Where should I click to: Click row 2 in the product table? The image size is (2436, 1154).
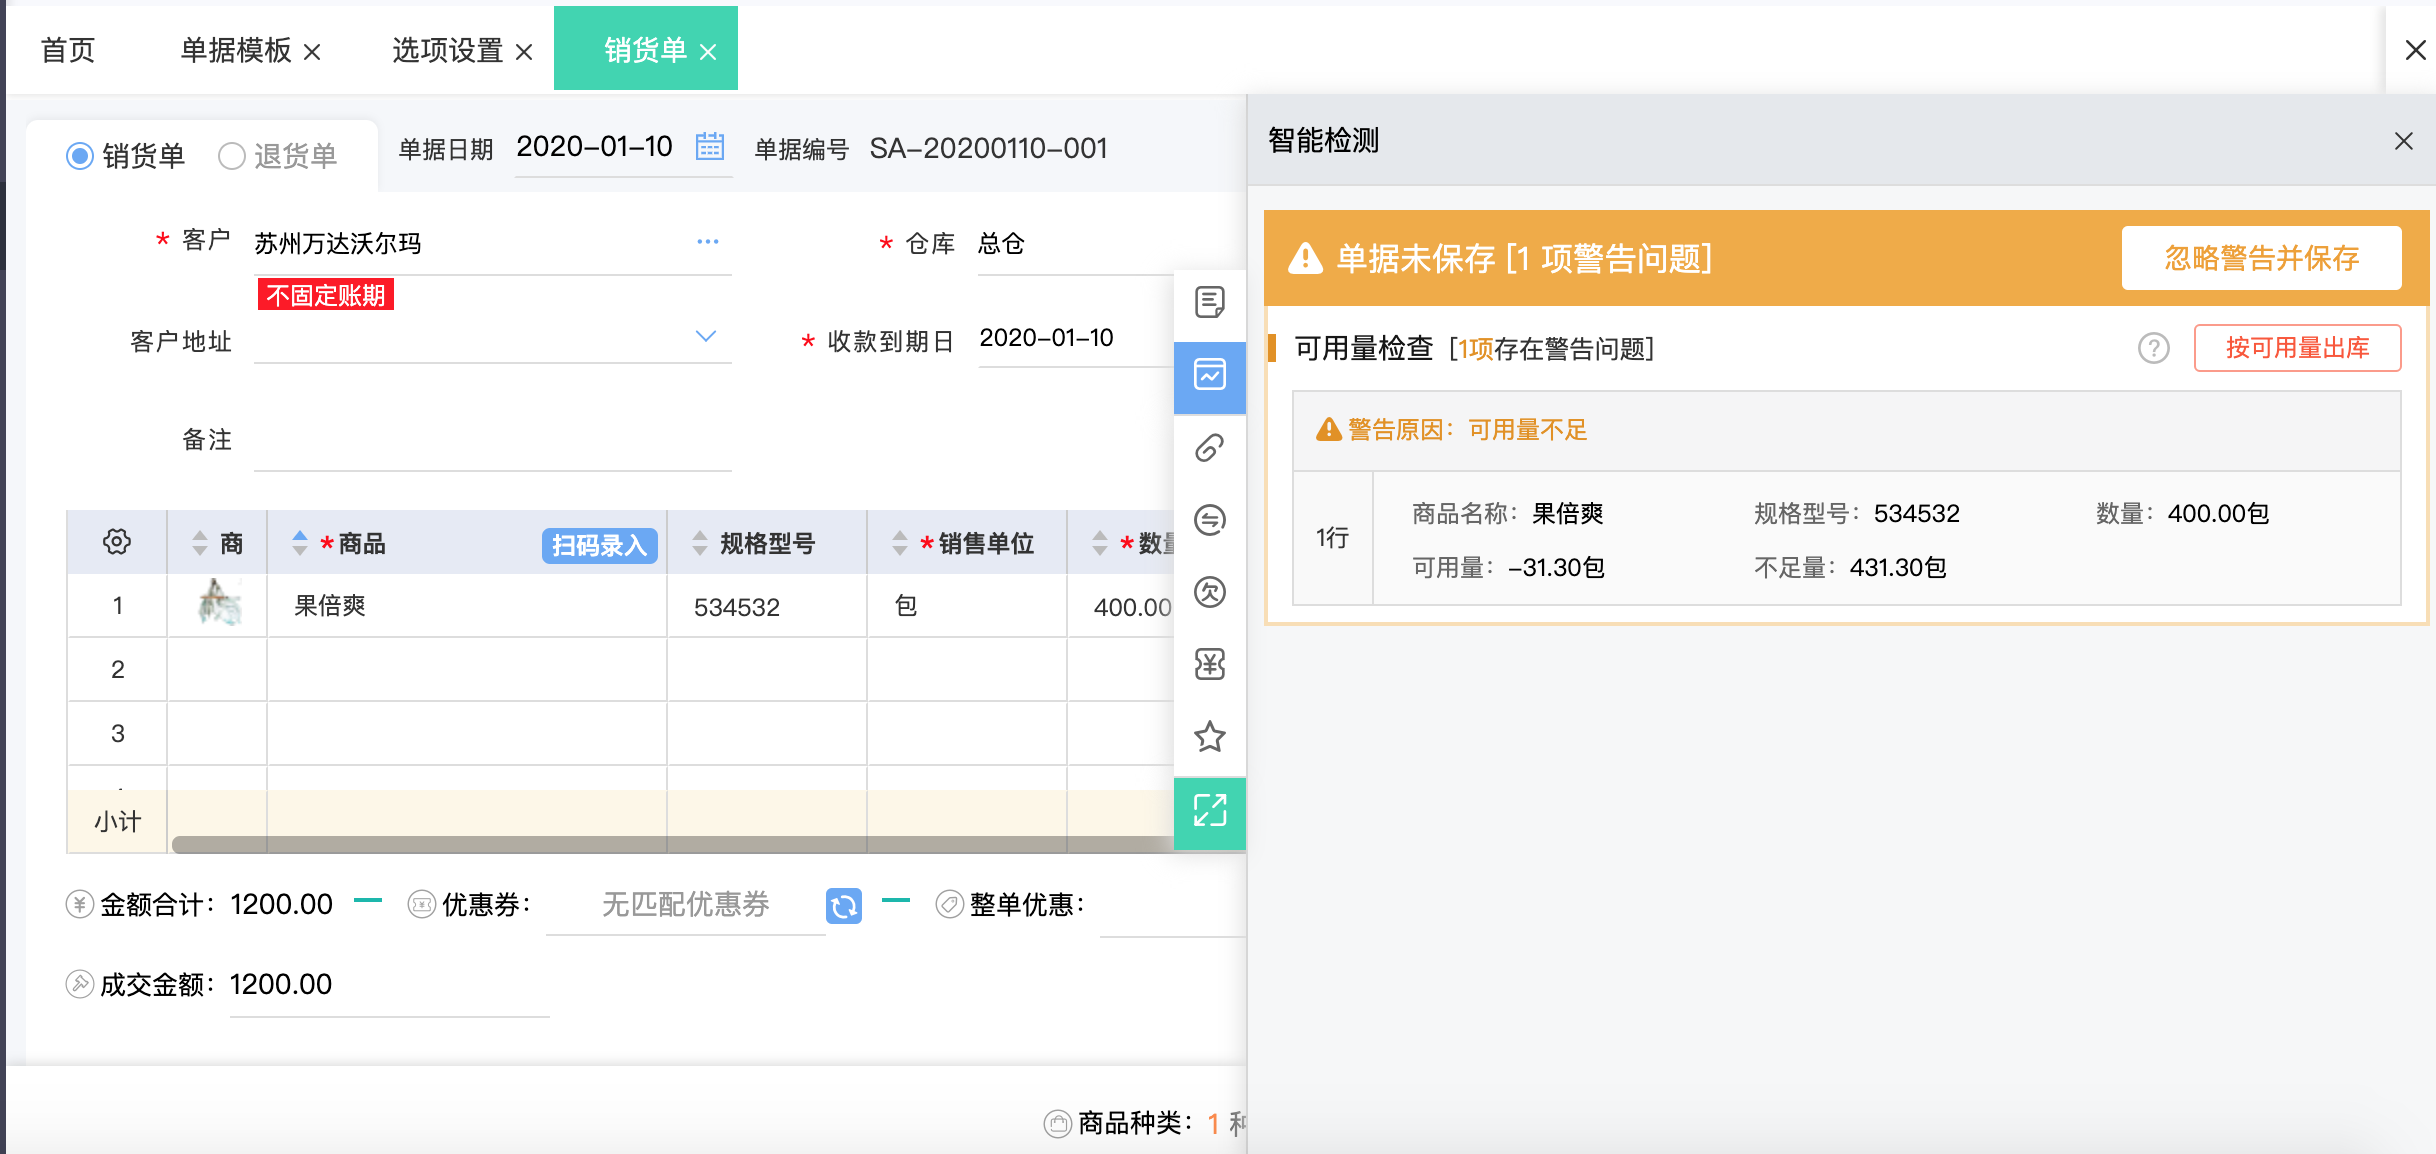(621, 668)
